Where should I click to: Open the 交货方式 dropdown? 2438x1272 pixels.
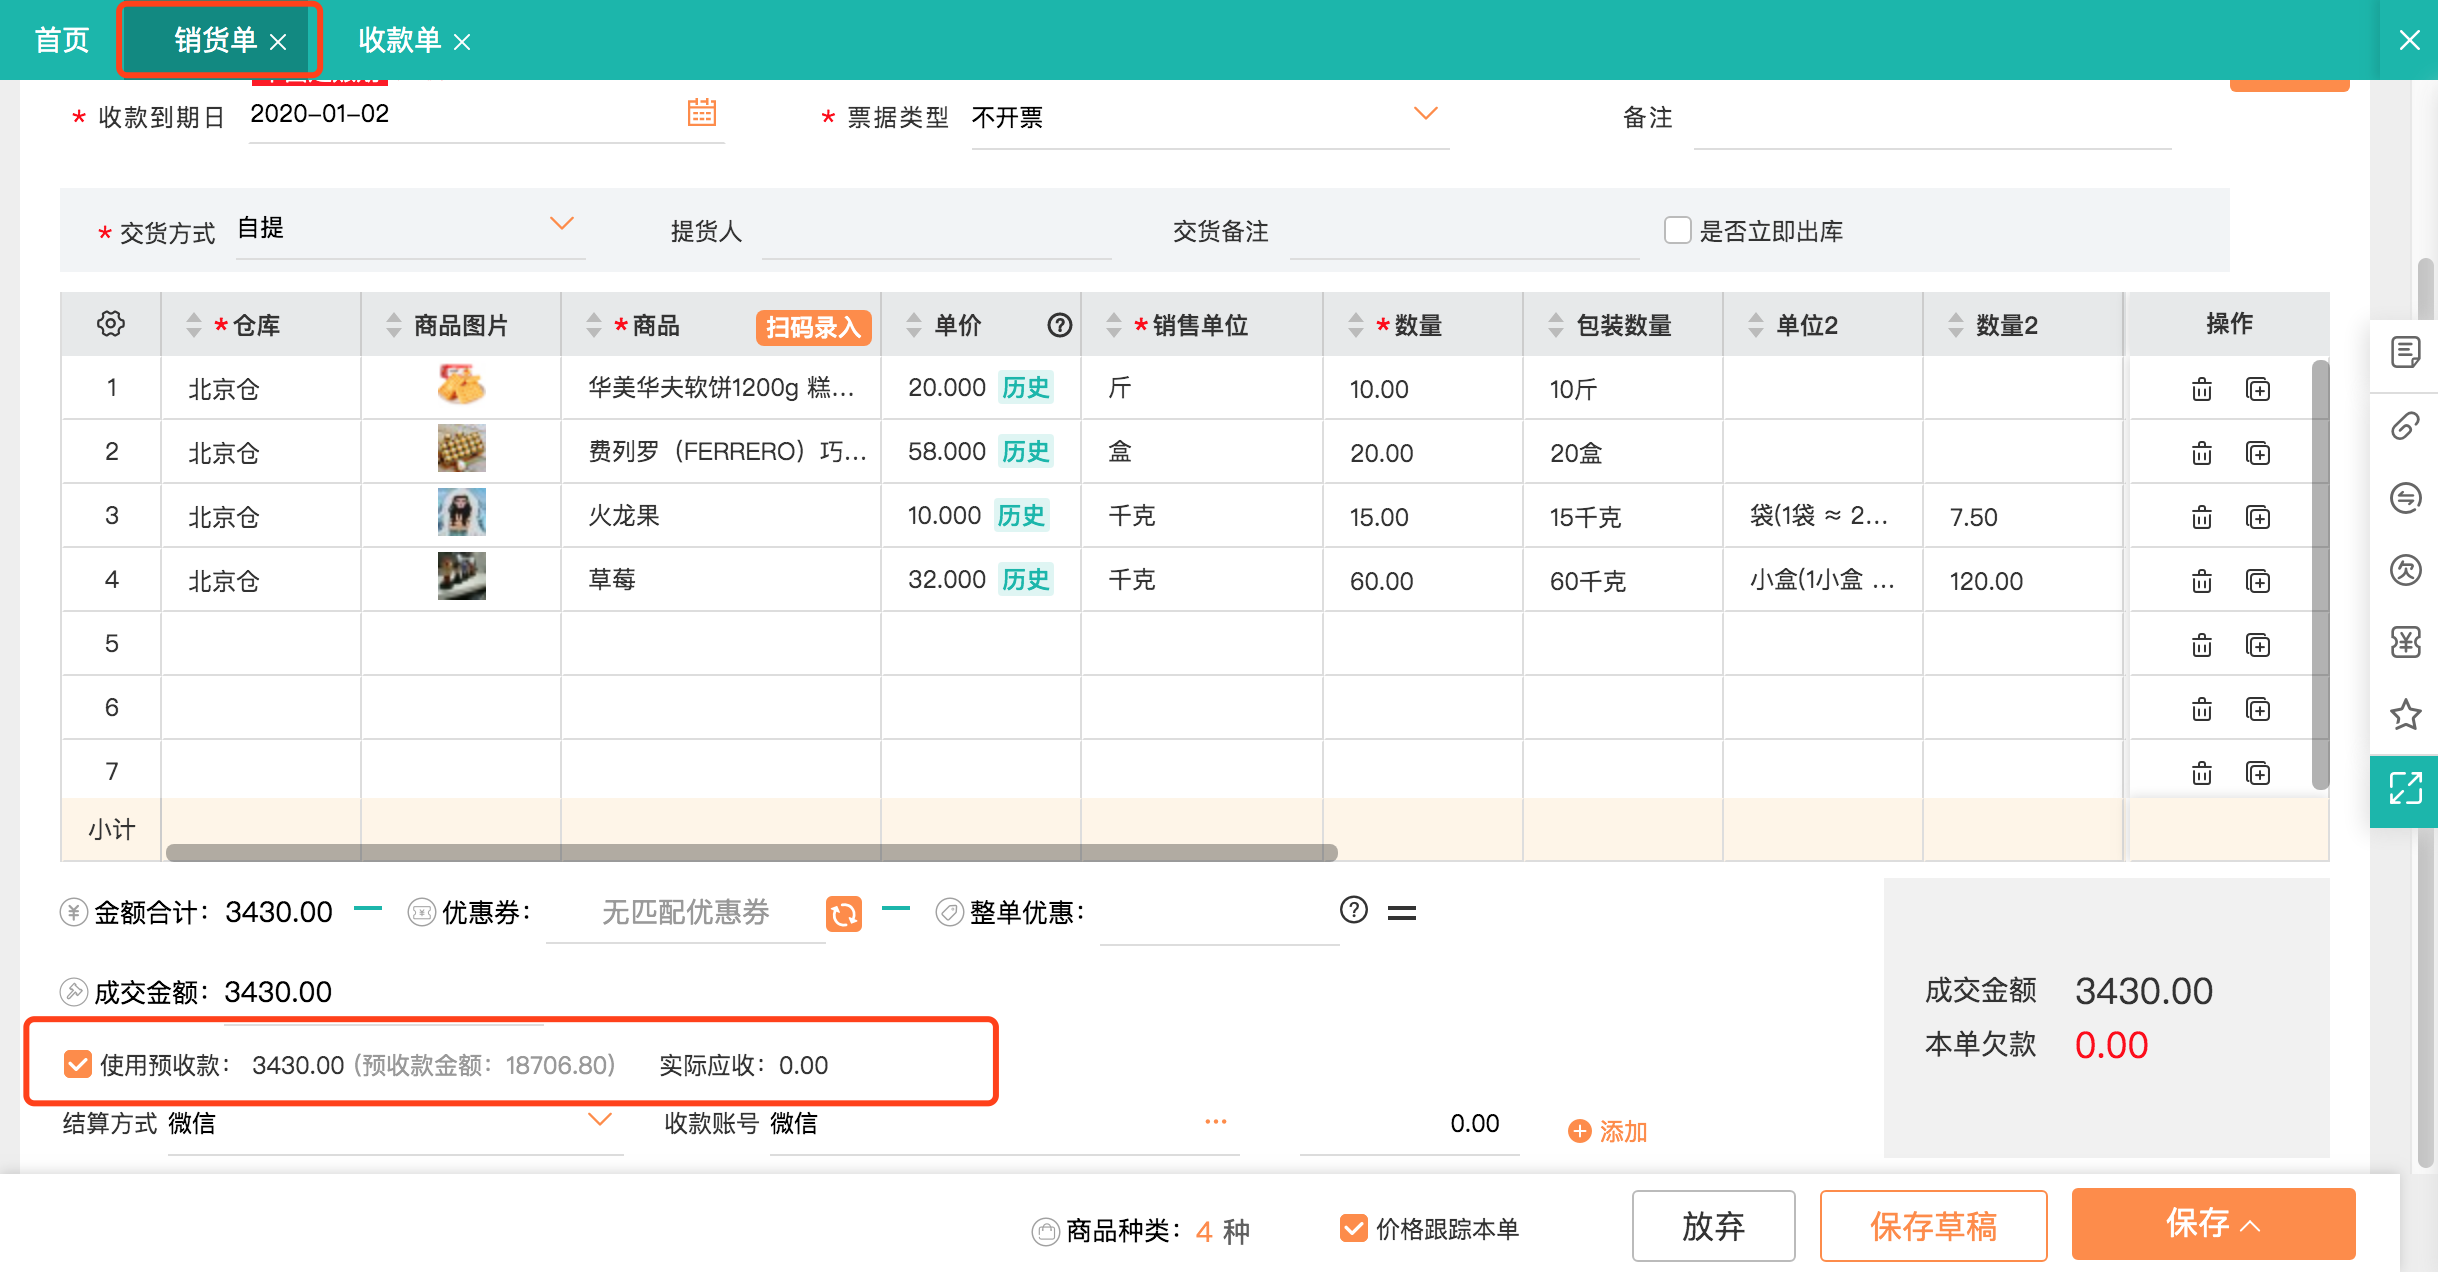[x=572, y=229]
